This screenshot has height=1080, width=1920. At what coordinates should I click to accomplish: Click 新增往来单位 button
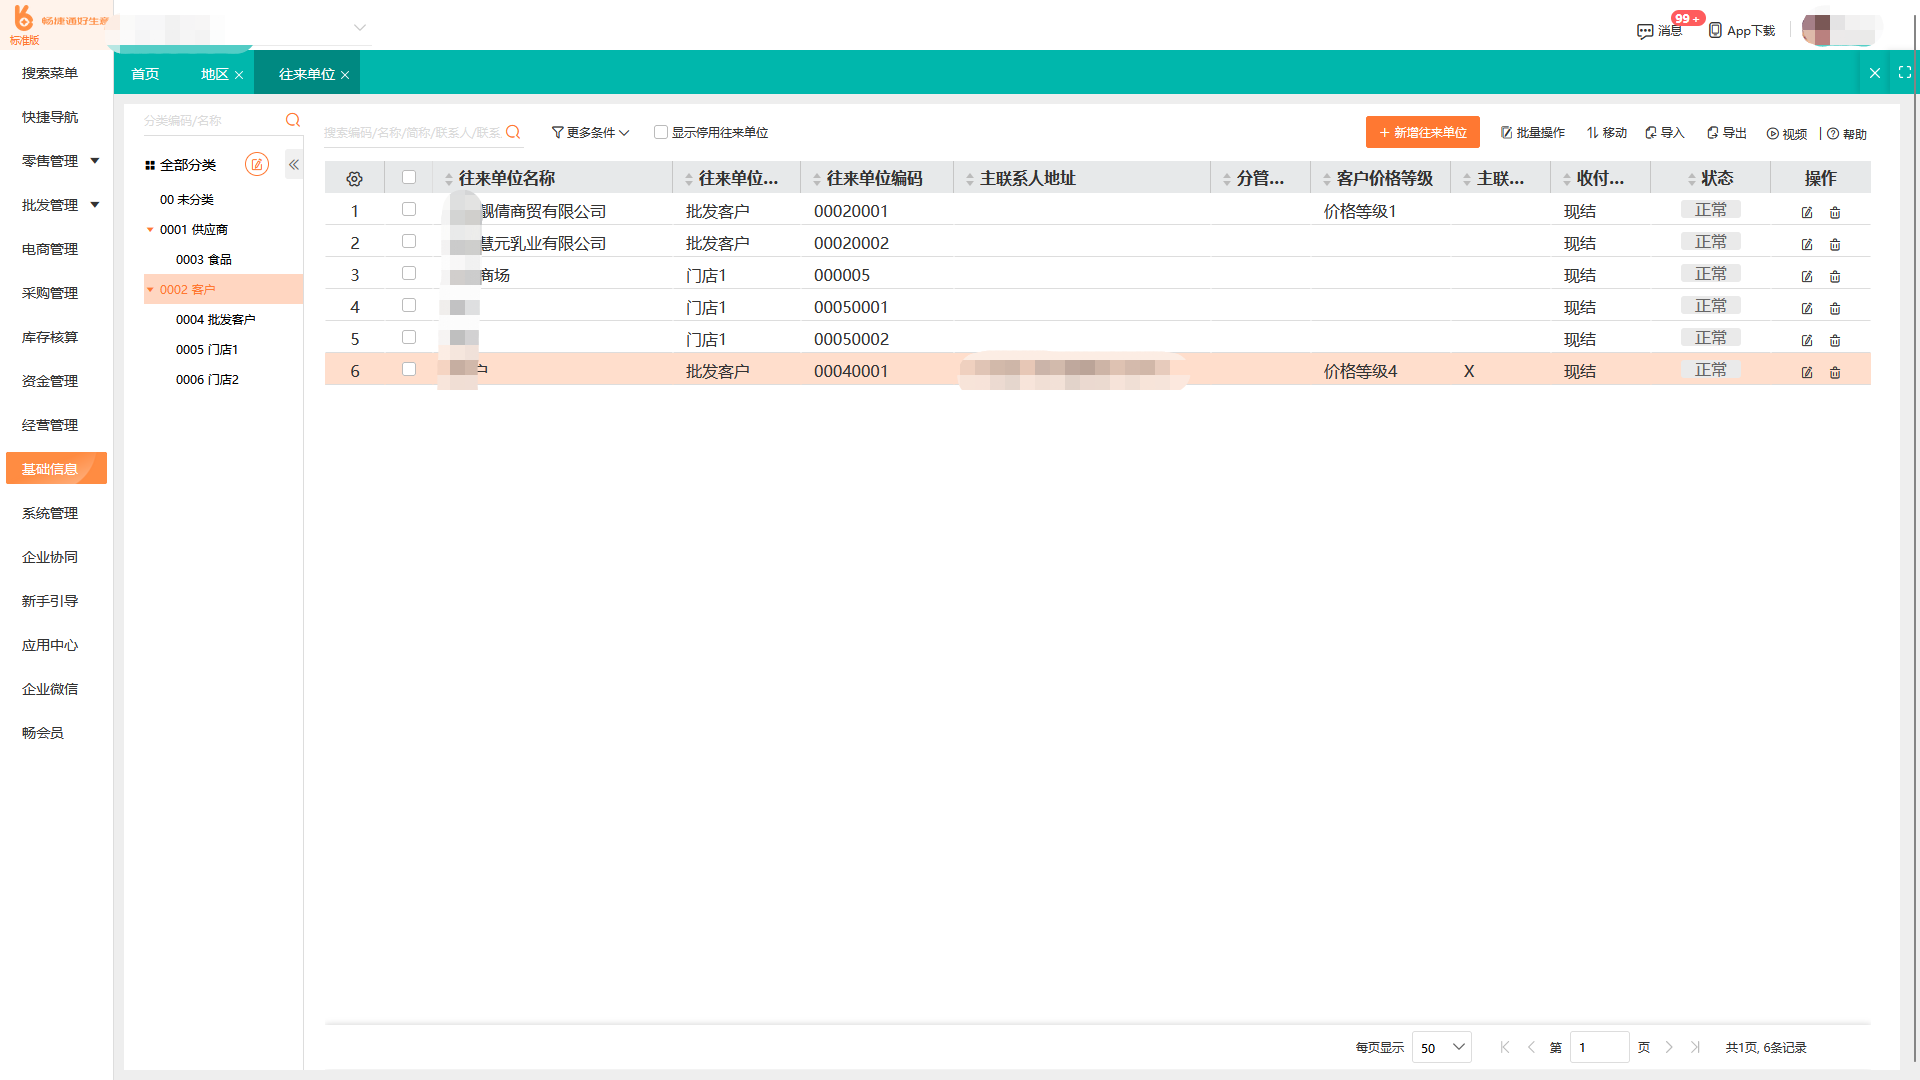coord(1425,131)
